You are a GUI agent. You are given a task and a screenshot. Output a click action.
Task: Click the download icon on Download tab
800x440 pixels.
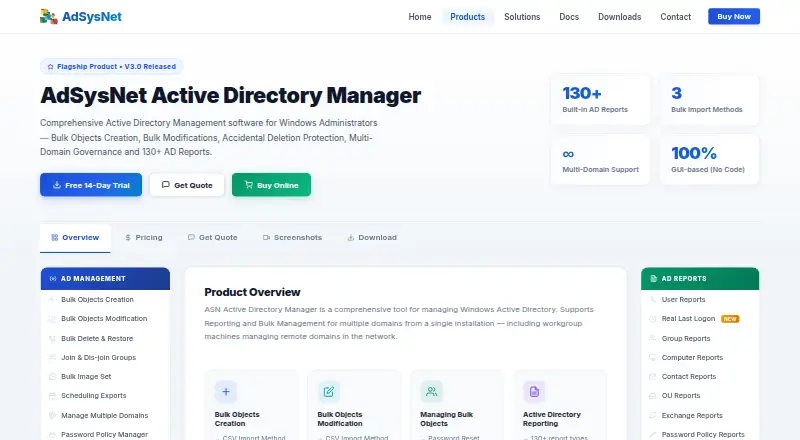(351, 237)
